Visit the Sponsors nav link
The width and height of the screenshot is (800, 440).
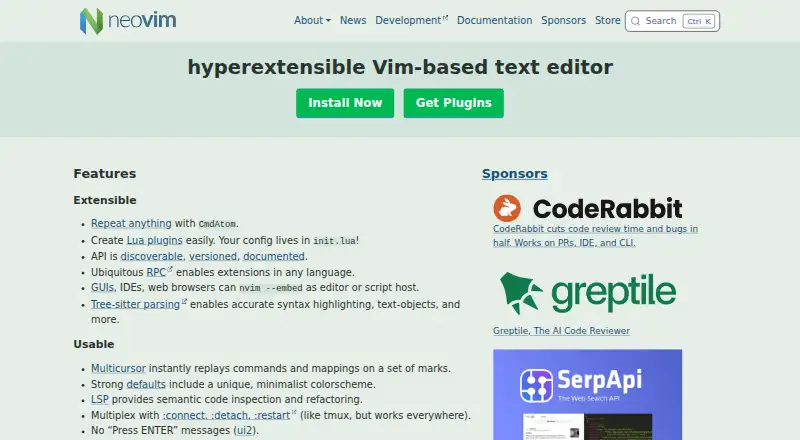click(x=563, y=20)
